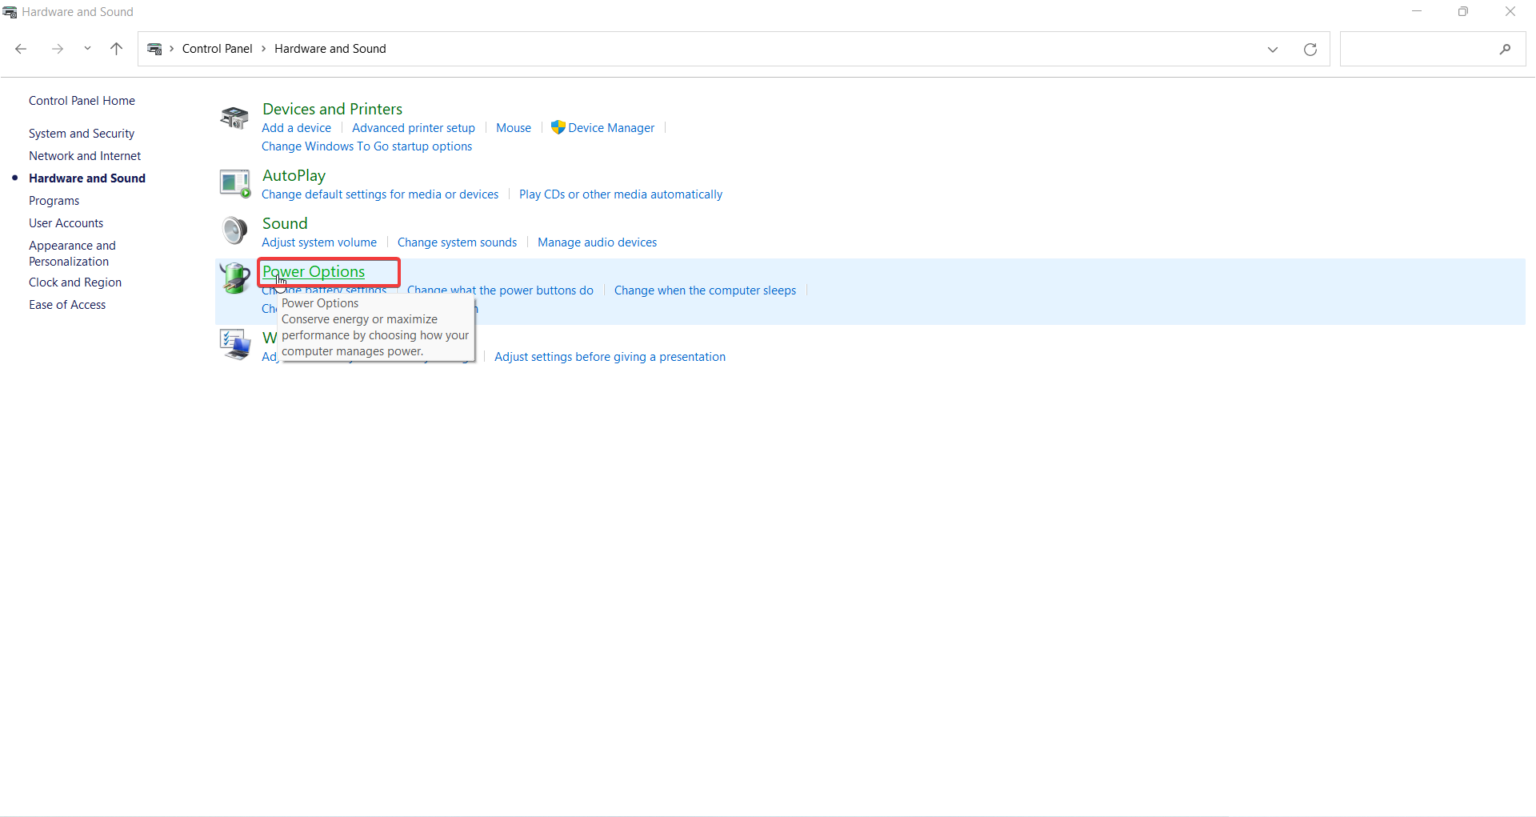Click the Sound speaker icon

tap(234, 231)
